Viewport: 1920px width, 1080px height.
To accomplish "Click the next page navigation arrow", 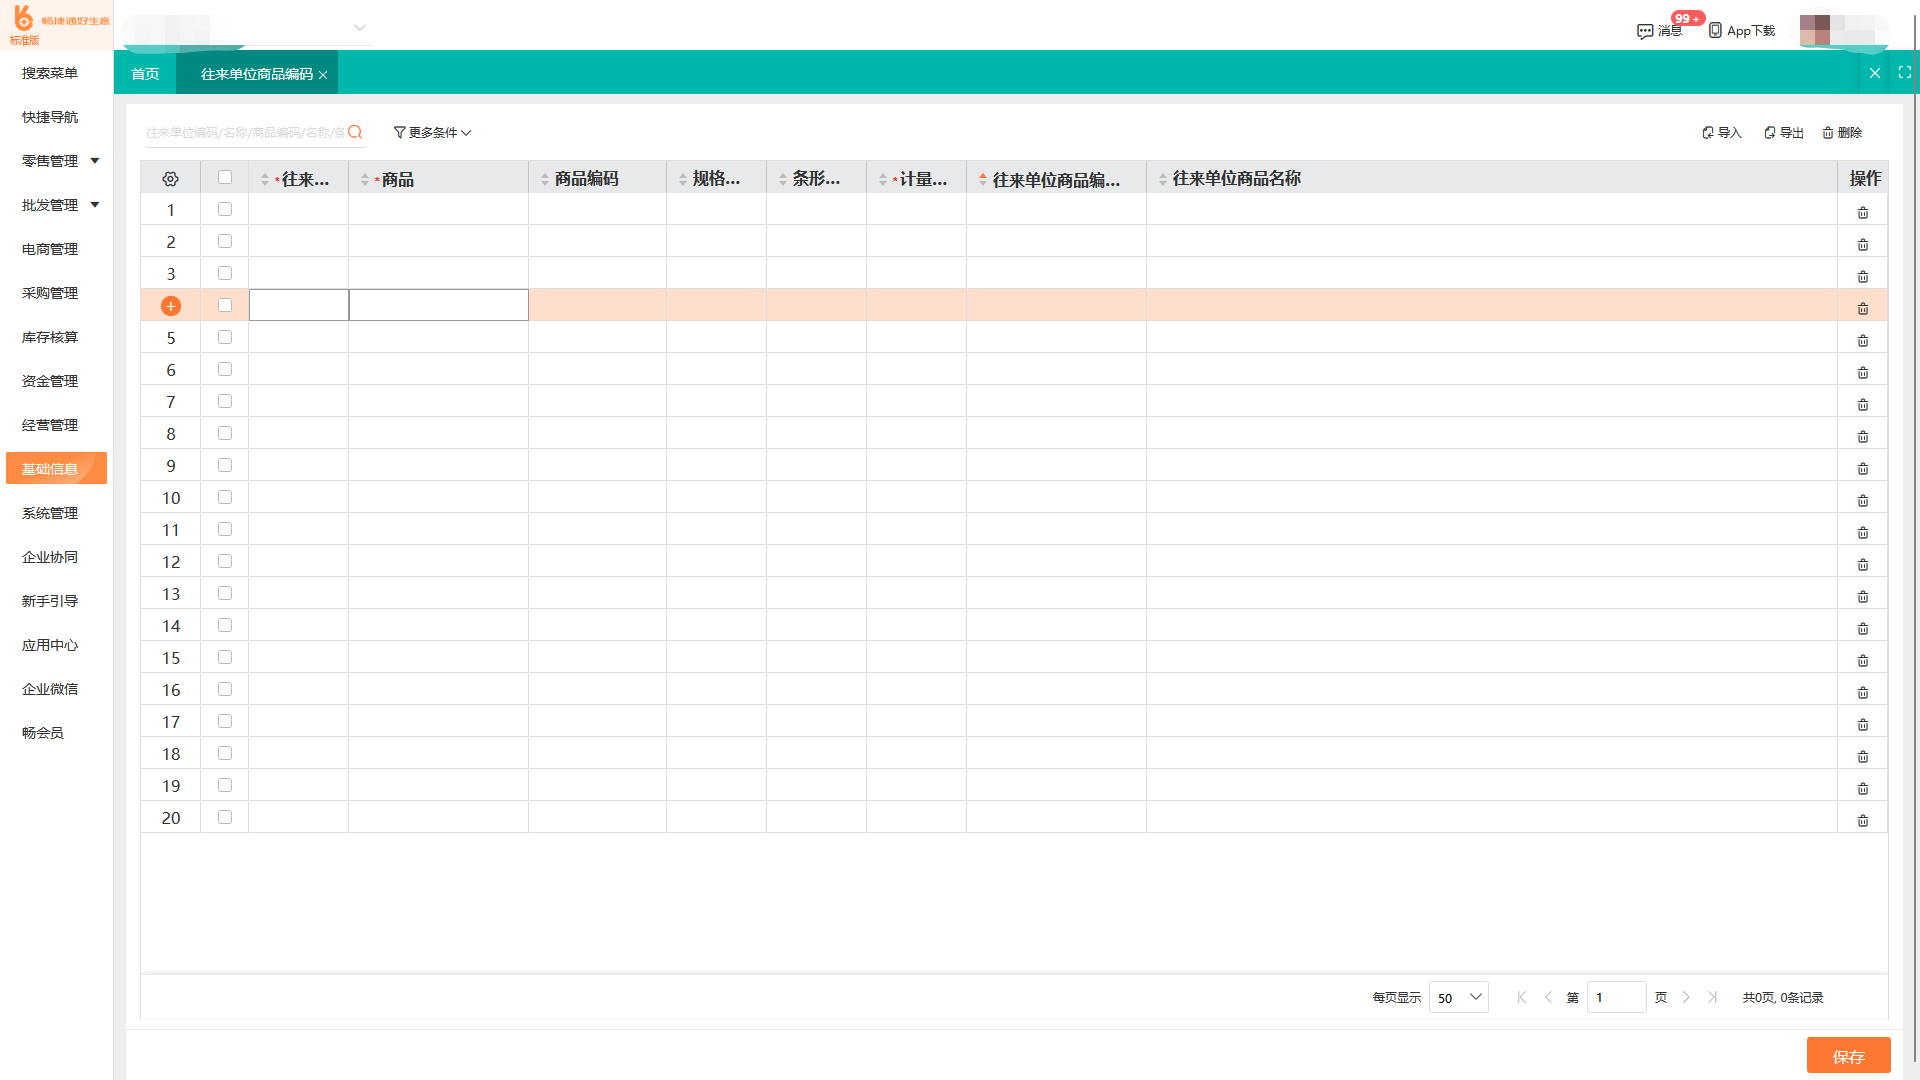I will point(1689,997).
